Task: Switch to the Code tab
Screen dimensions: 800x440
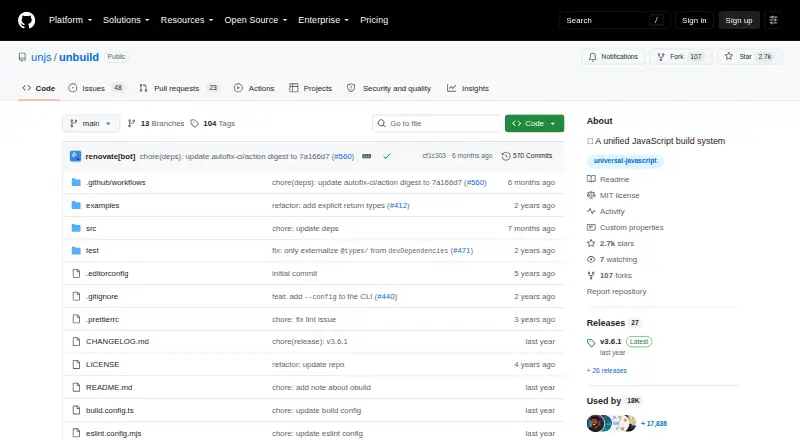Action: (39, 88)
